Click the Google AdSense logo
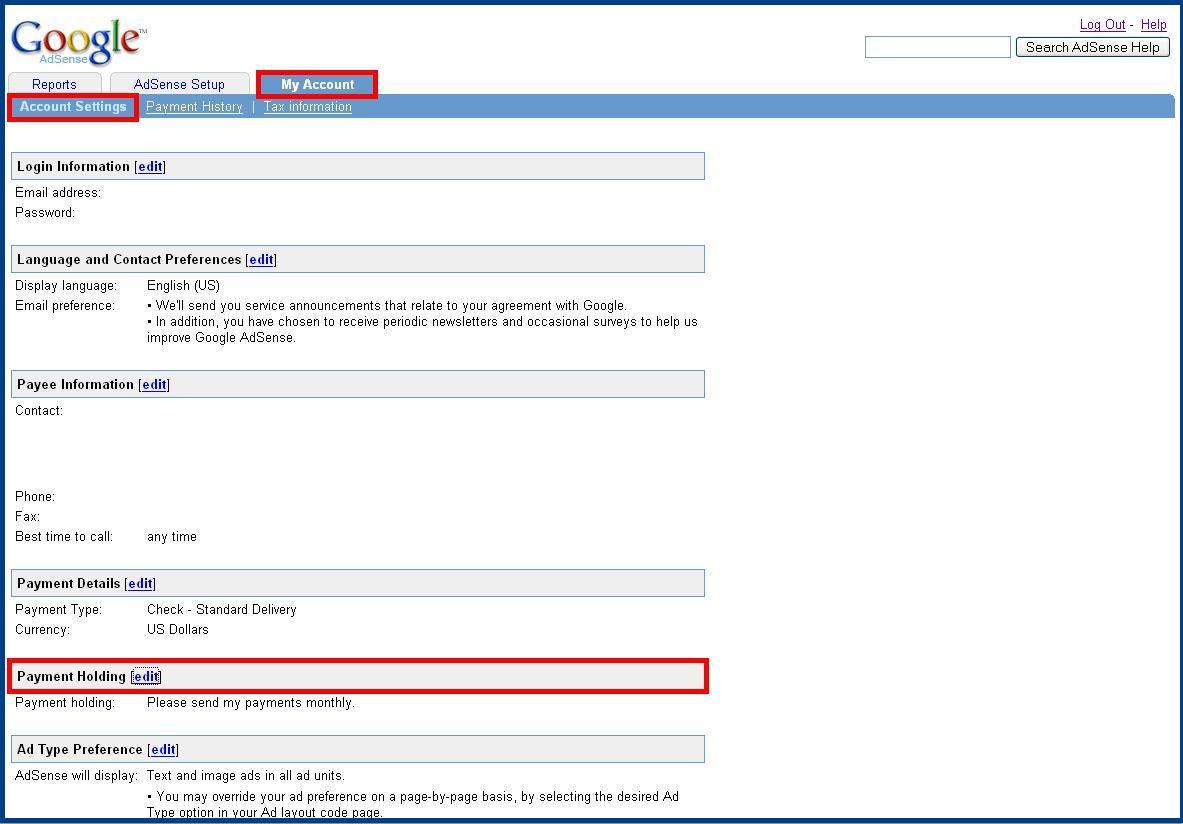This screenshot has height=824, width=1183. click(78, 42)
